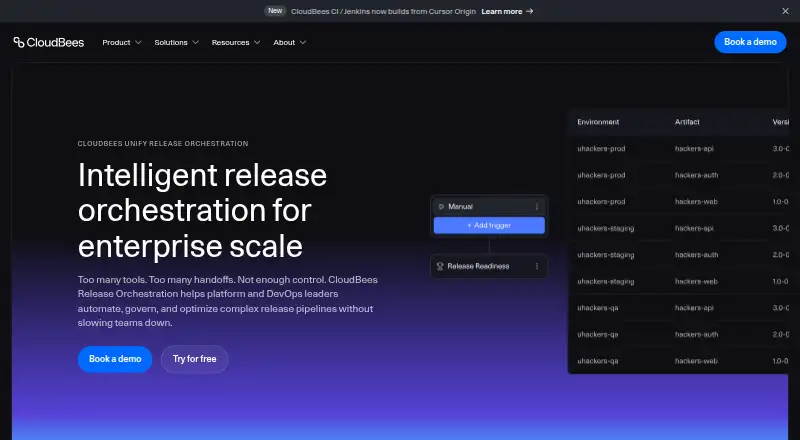This screenshot has height=440, width=800.
Task: Click the Learn more arrow icon
Action: coord(530,11)
